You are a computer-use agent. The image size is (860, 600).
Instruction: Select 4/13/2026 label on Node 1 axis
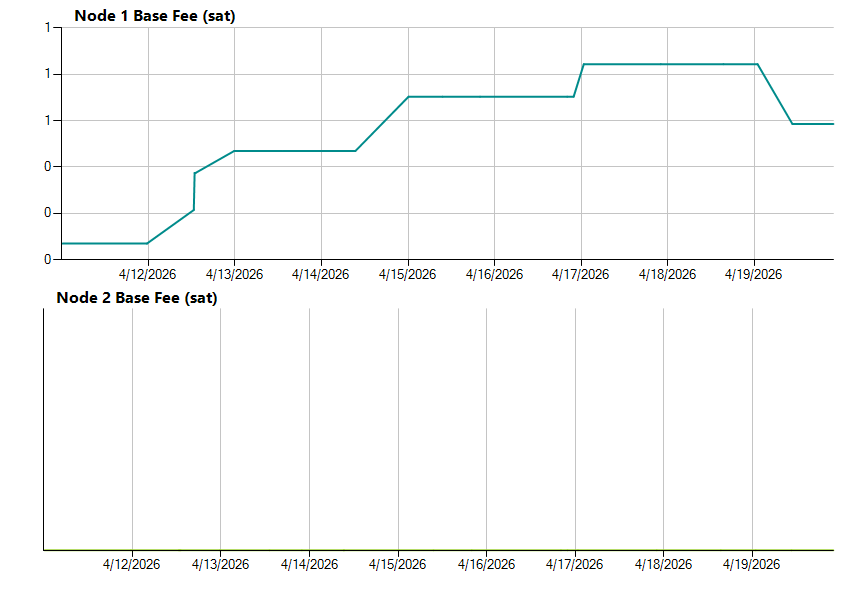pos(234,274)
